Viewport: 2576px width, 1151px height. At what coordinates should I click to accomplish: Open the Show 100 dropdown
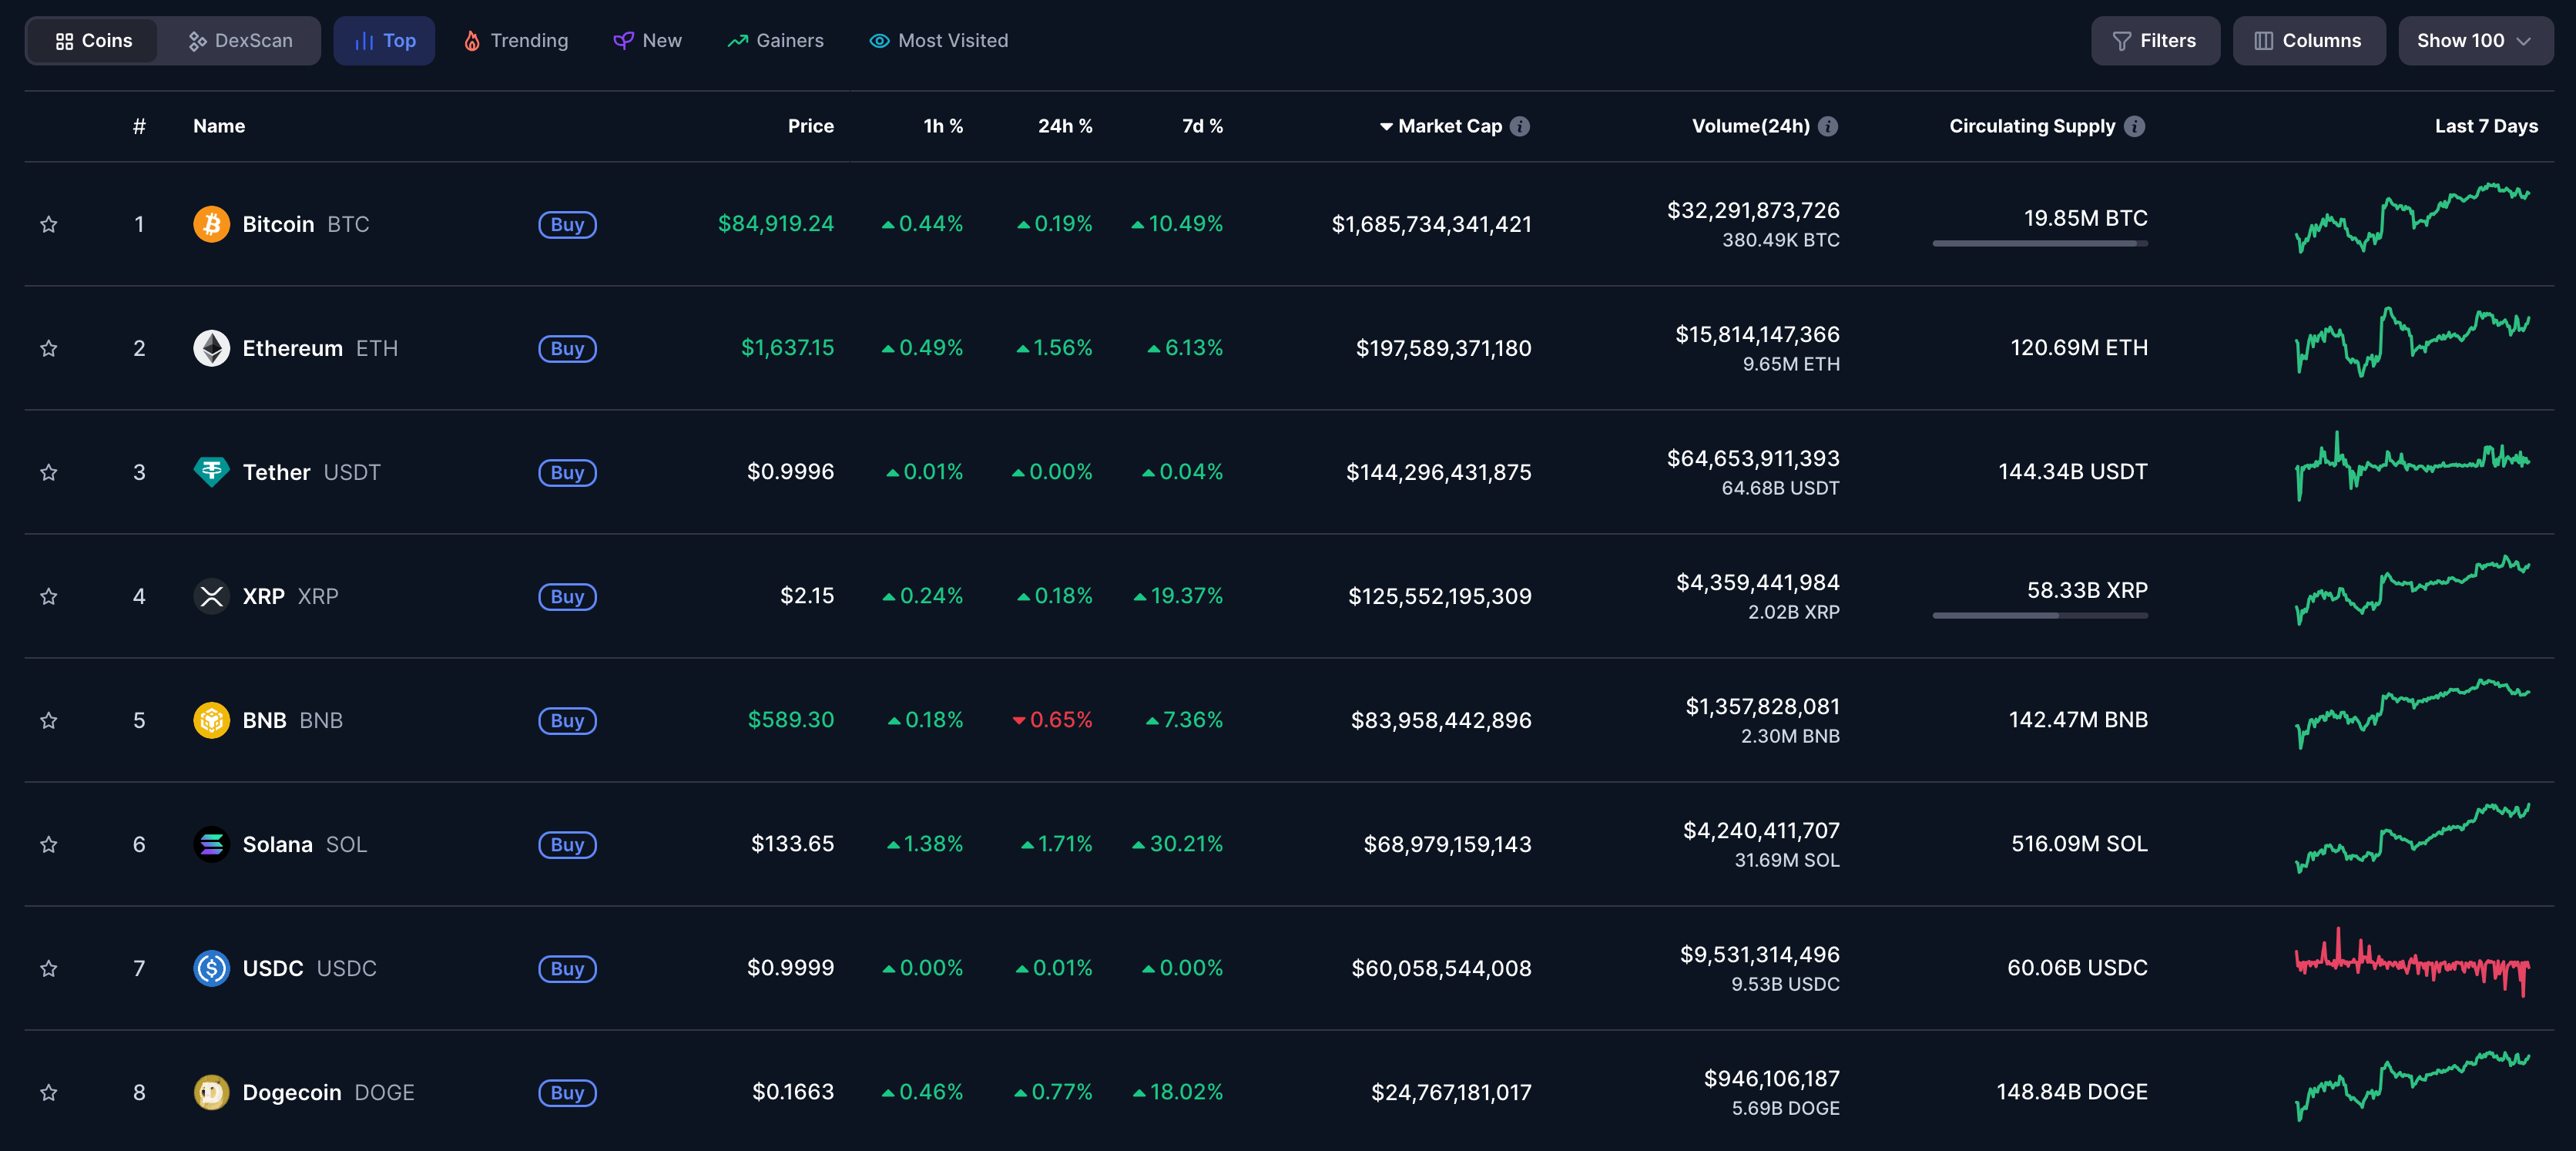pyautogui.click(x=2475, y=40)
